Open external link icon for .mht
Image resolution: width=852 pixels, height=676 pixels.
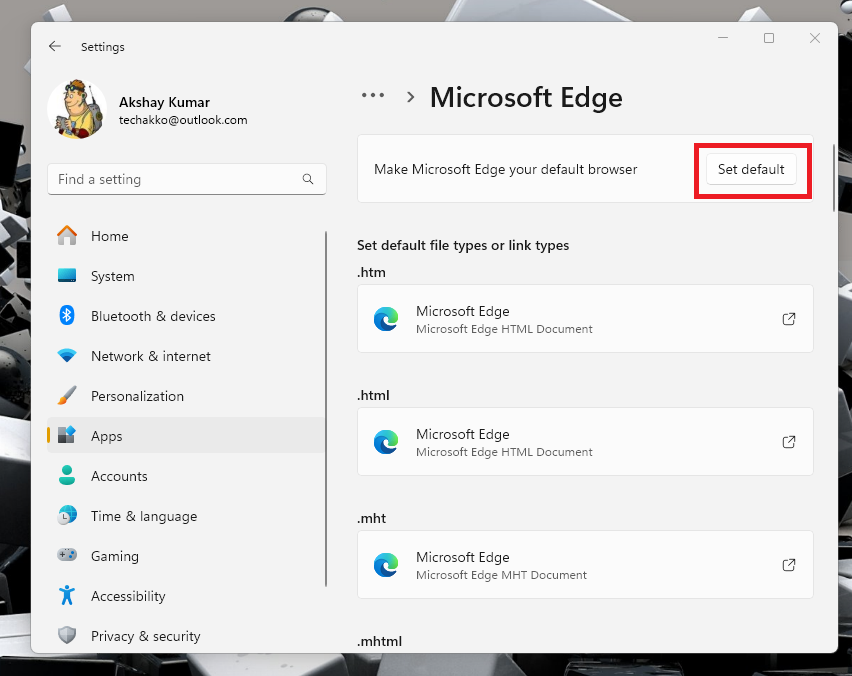(789, 565)
